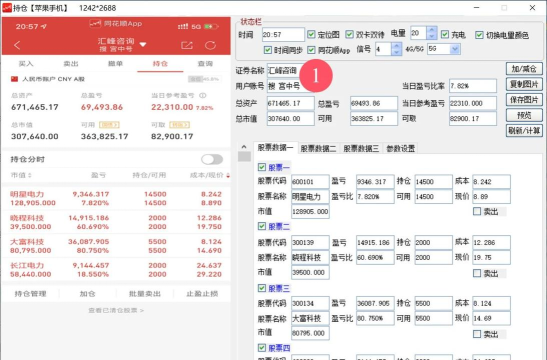Increase 电量 value with up arrow
The image size is (547, 360).
point(432,30)
